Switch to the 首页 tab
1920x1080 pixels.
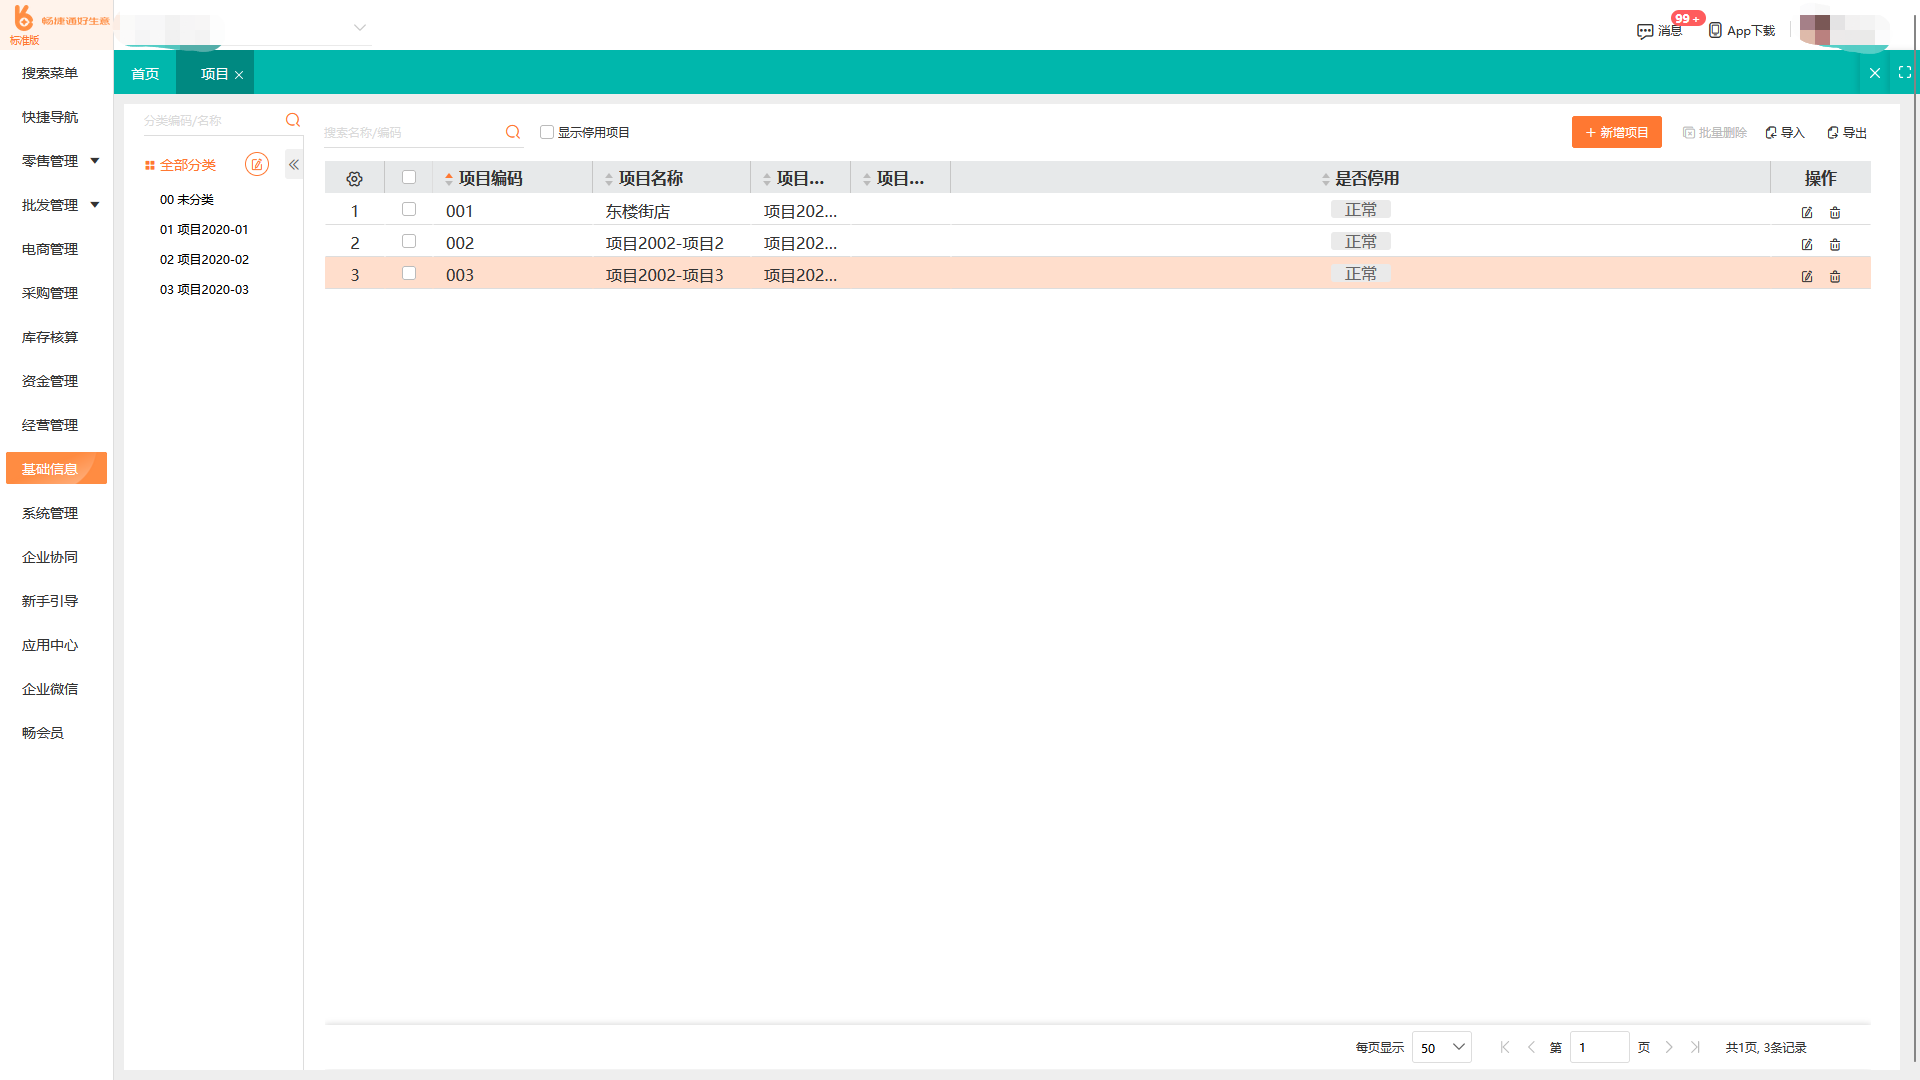pos(146,73)
